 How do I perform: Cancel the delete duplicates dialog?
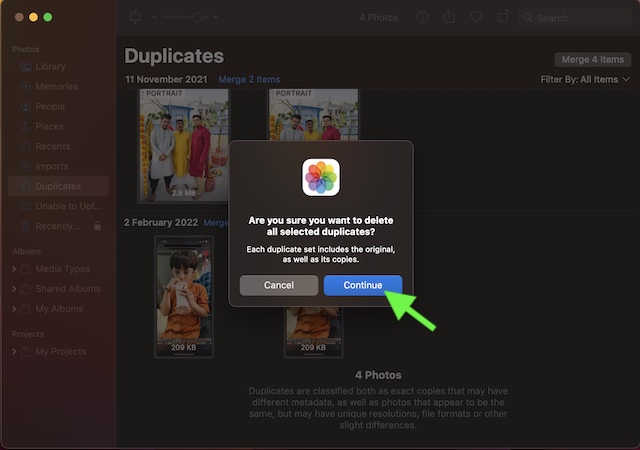click(x=279, y=285)
